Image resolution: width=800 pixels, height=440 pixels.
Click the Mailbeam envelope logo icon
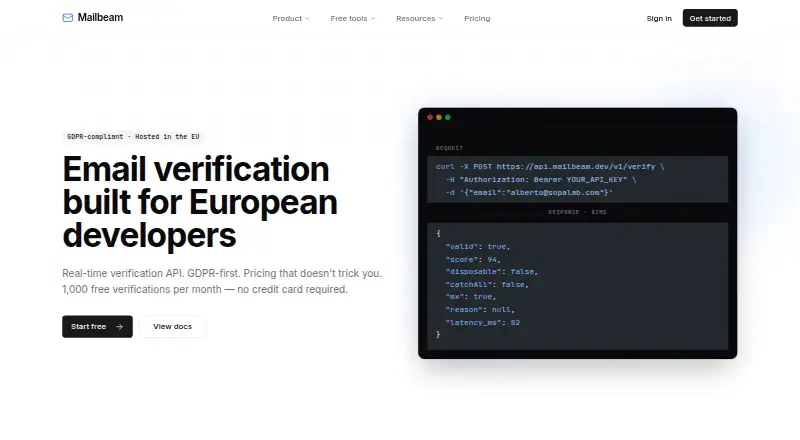(x=67, y=18)
